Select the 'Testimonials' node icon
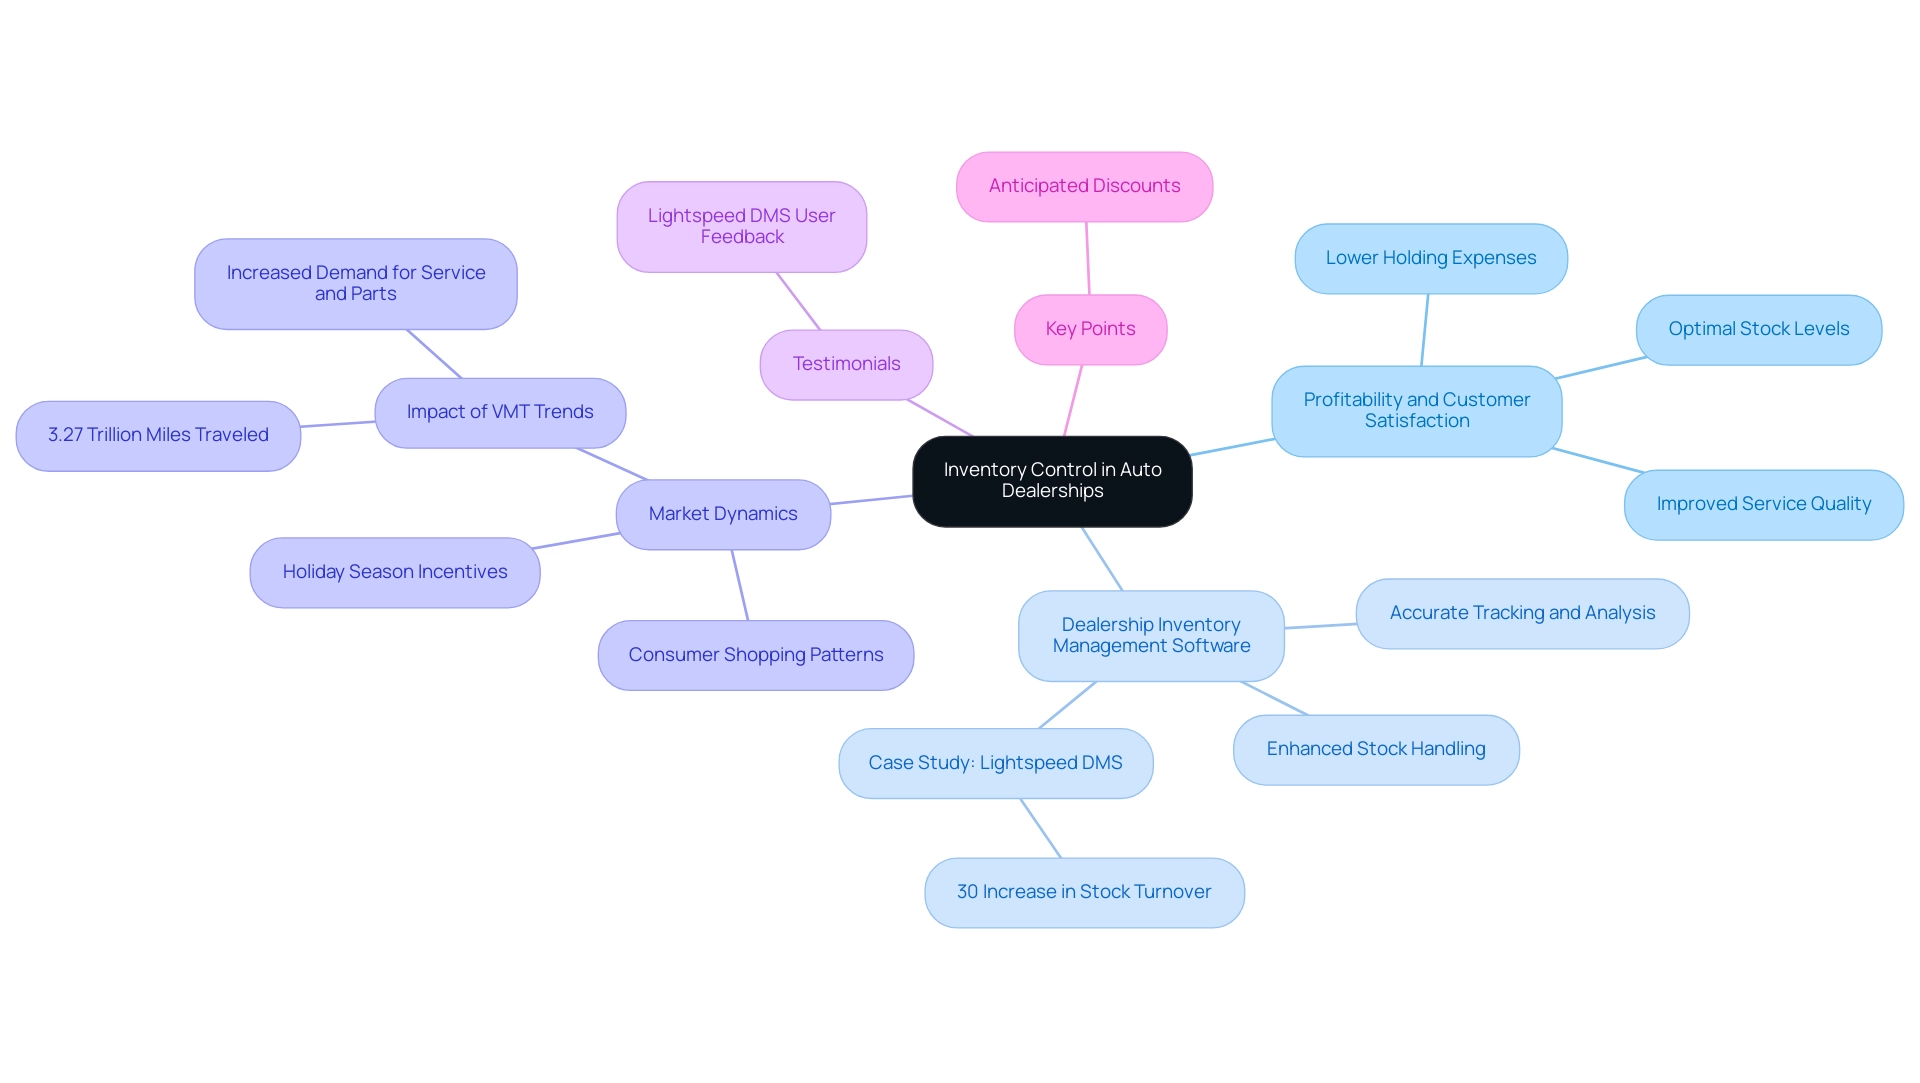 [x=845, y=363]
